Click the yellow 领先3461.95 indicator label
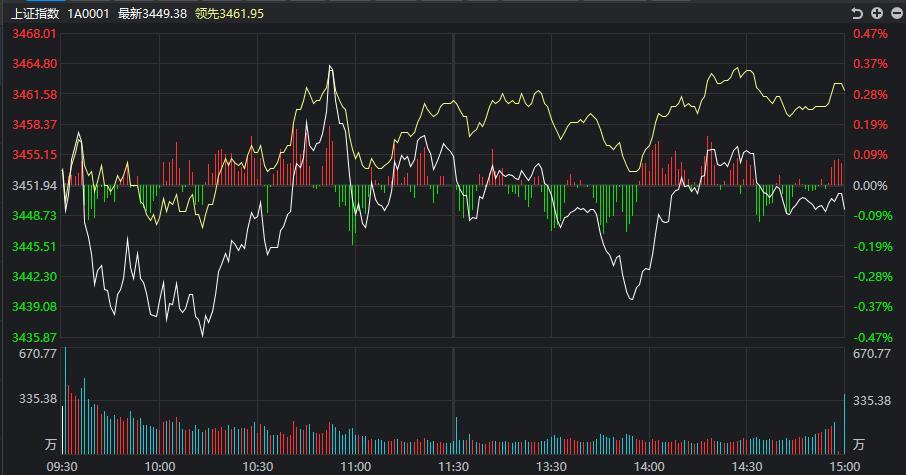The image size is (906, 475). pyautogui.click(x=229, y=13)
